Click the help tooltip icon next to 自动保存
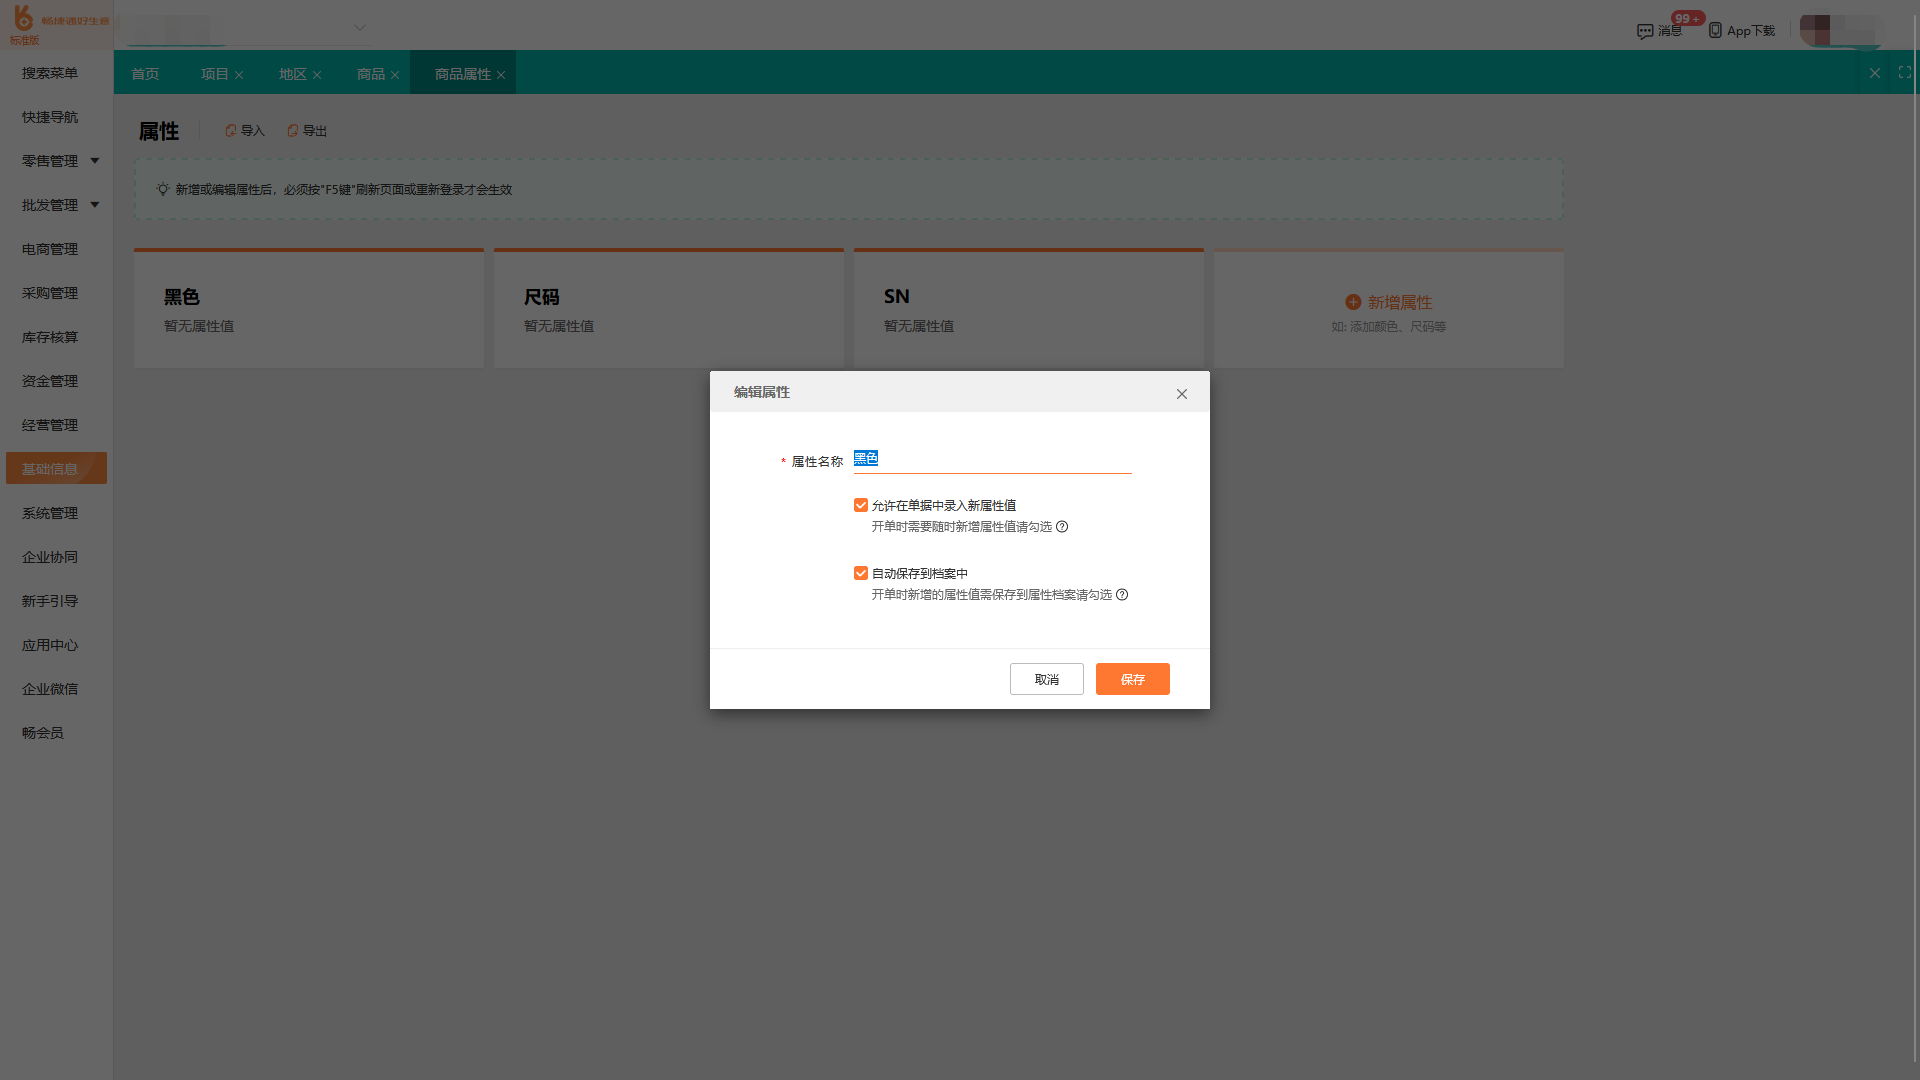 (1122, 593)
